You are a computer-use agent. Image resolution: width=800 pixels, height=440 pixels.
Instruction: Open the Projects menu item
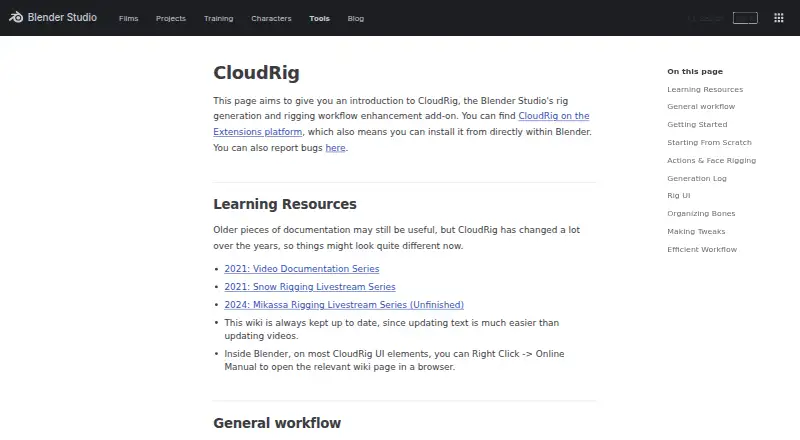pos(171,18)
